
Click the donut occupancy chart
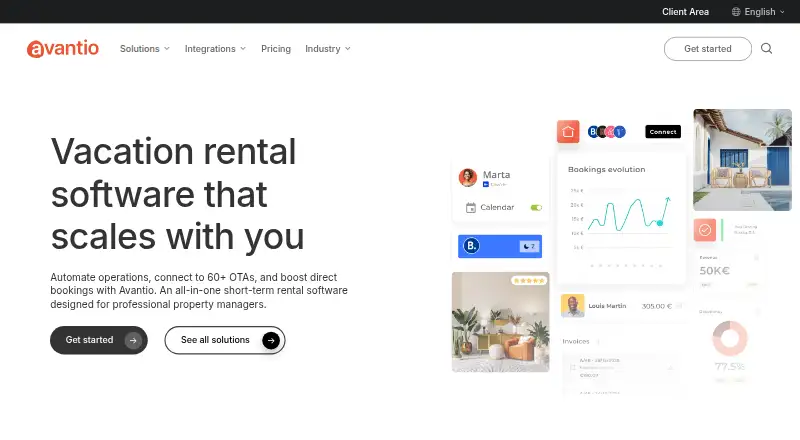tap(730, 338)
